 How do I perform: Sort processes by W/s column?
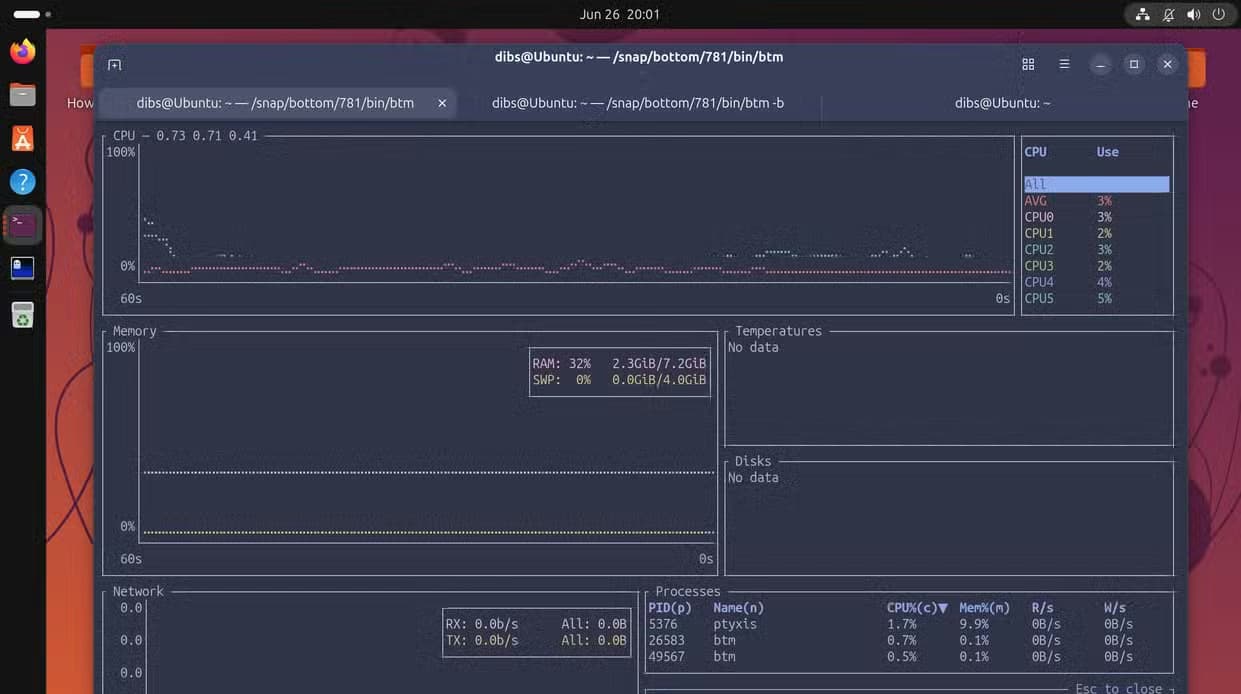pyautogui.click(x=1115, y=607)
